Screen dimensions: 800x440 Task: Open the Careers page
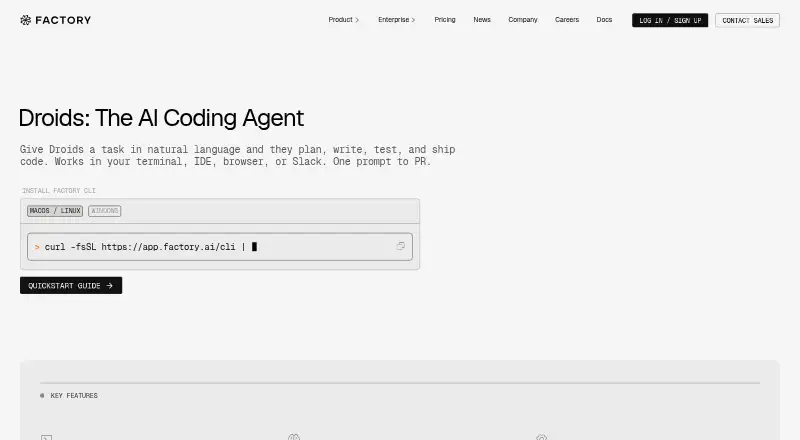coord(567,20)
